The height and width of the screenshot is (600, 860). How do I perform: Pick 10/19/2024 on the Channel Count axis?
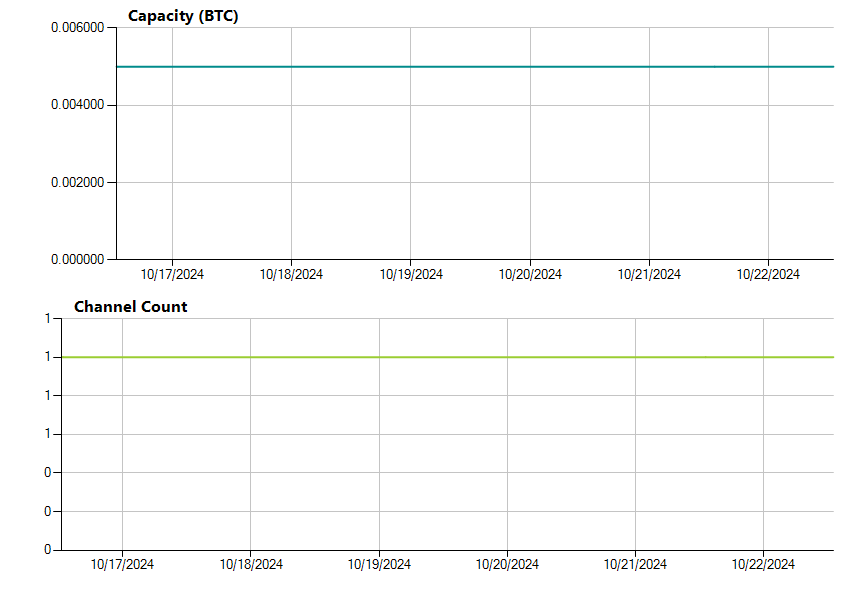379,564
